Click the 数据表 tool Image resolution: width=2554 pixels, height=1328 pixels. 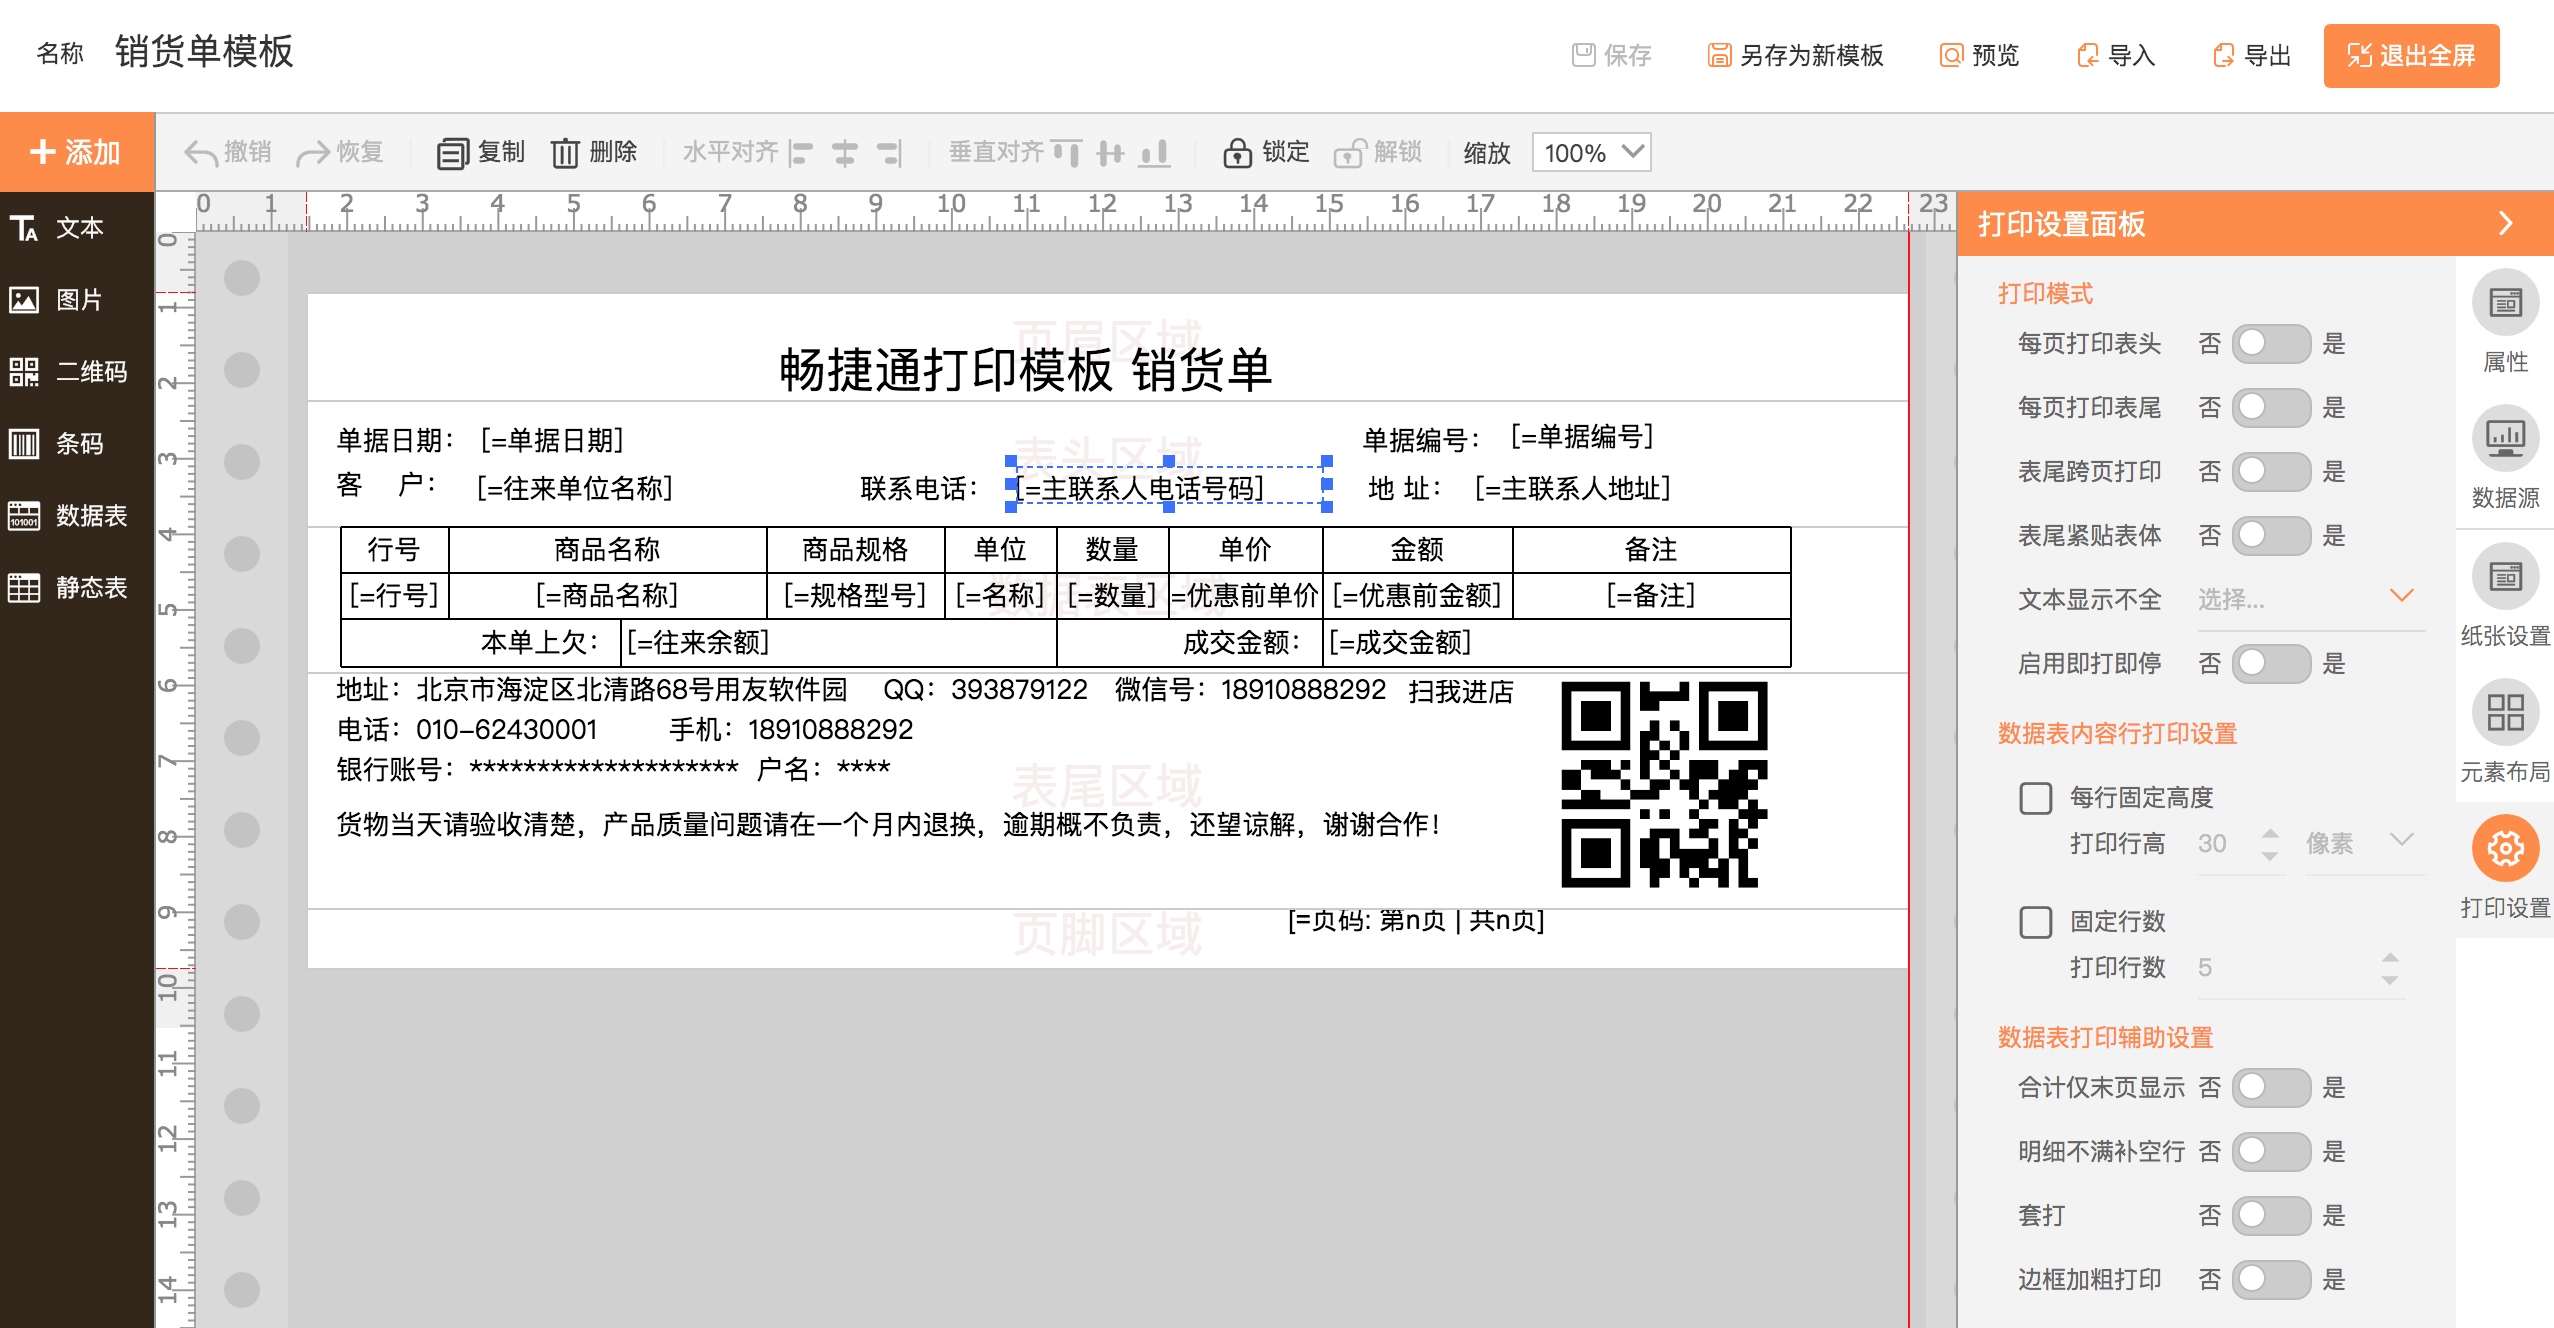coord(76,515)
